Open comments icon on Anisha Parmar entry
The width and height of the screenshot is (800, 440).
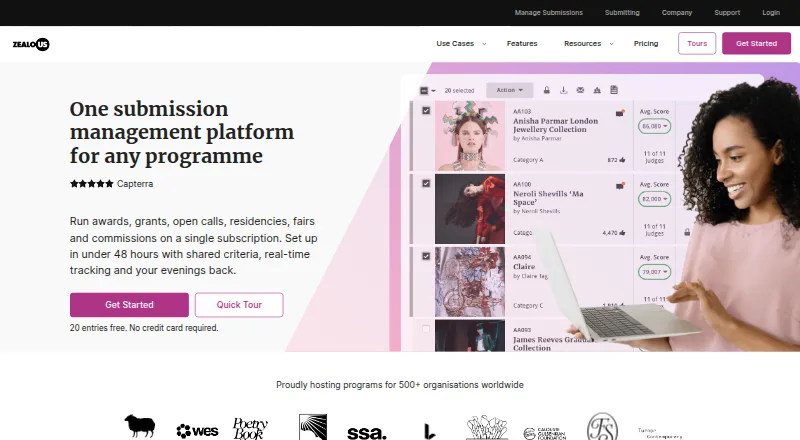620,113
